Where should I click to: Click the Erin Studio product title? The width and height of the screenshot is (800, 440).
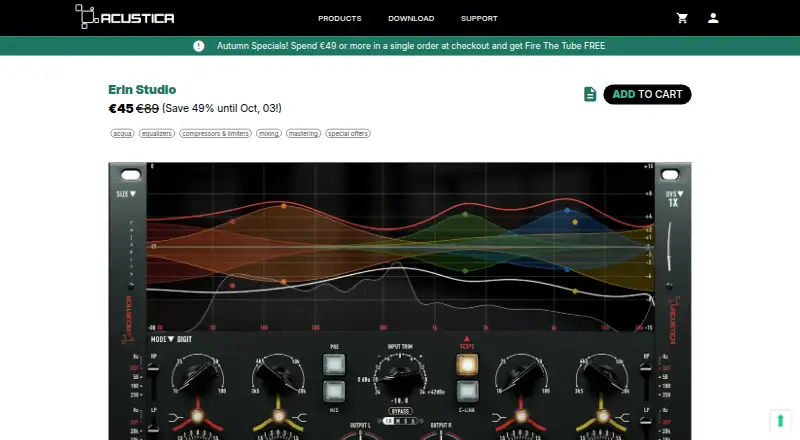tap(142, 89)
